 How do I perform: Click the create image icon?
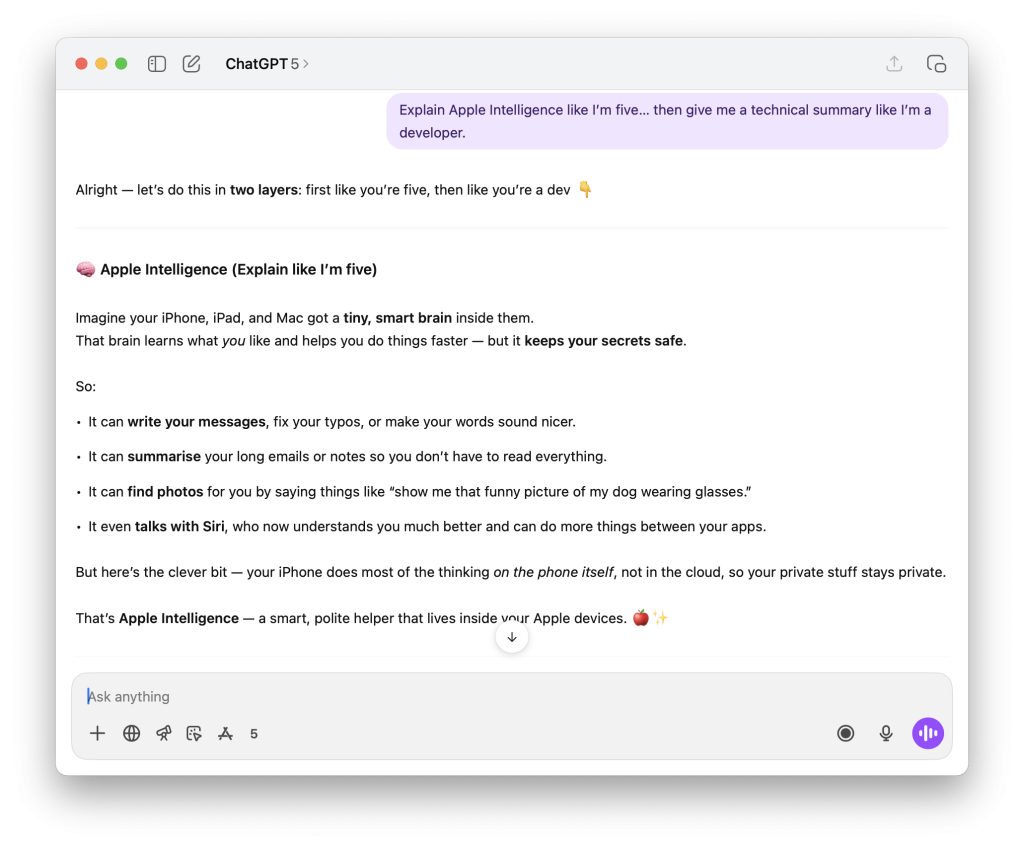[x=194, y=733]
